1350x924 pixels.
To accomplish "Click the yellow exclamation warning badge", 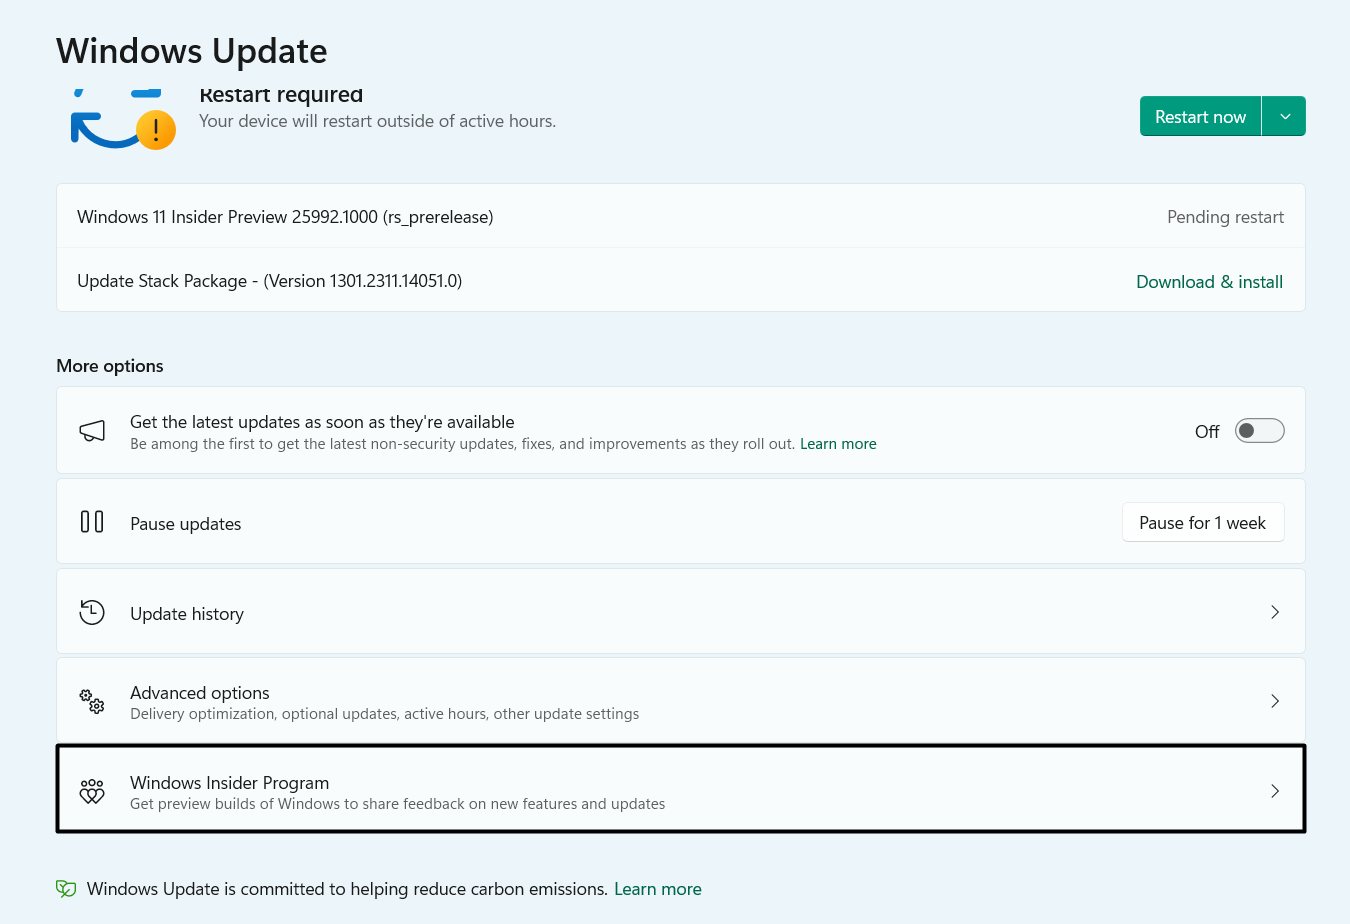I will pyautogui.click(x=157, y=130).
